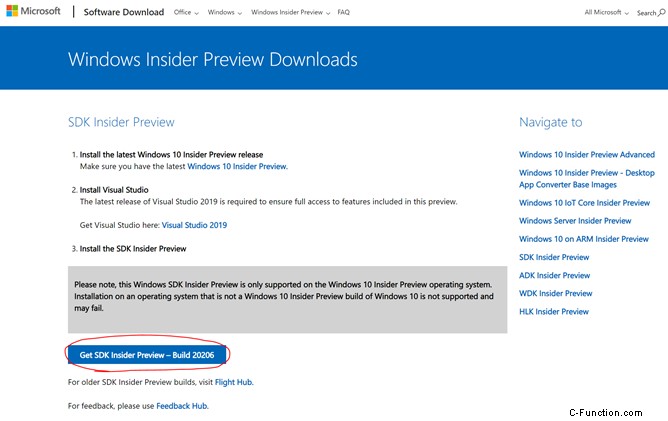
Task: Open the HLK Insider Preview link
Action: pos(553,311)
